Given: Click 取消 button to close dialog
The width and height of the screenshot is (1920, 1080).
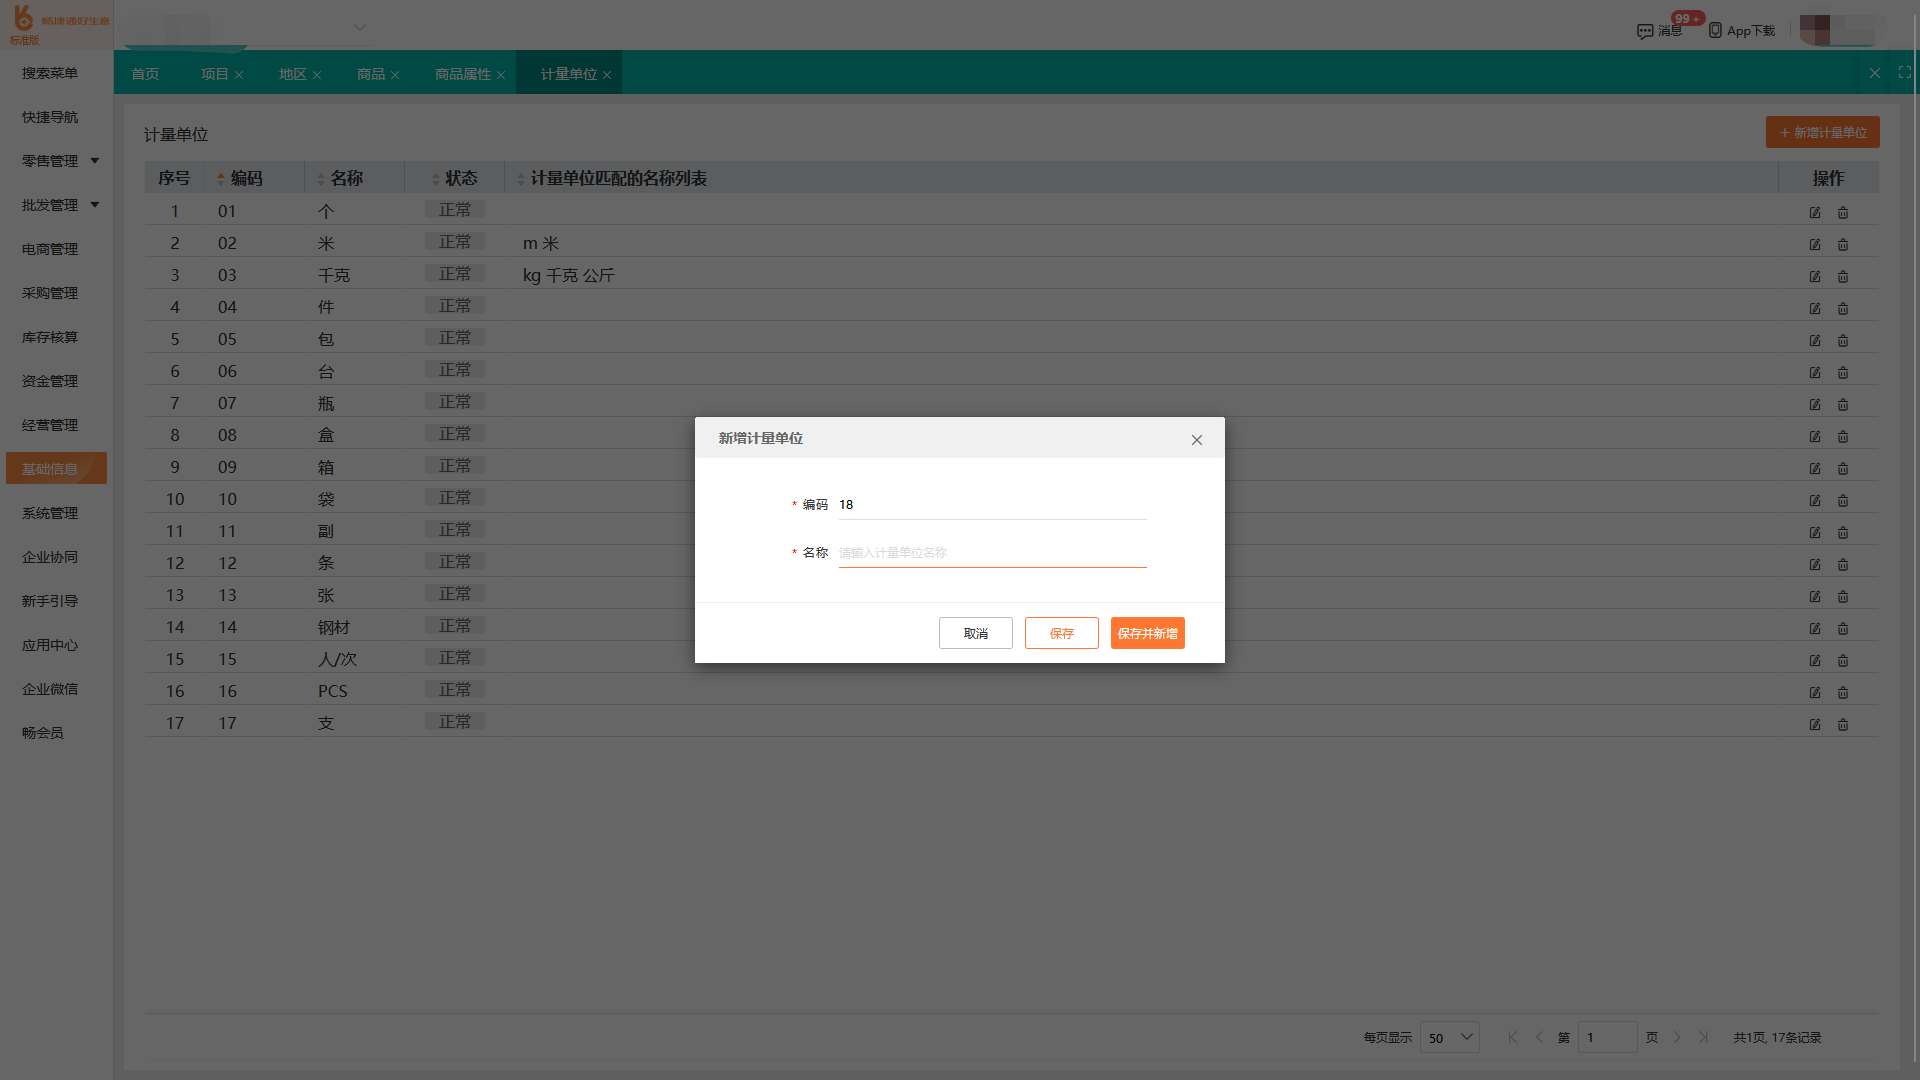Looking at the screenshot, I should [976, 633].
